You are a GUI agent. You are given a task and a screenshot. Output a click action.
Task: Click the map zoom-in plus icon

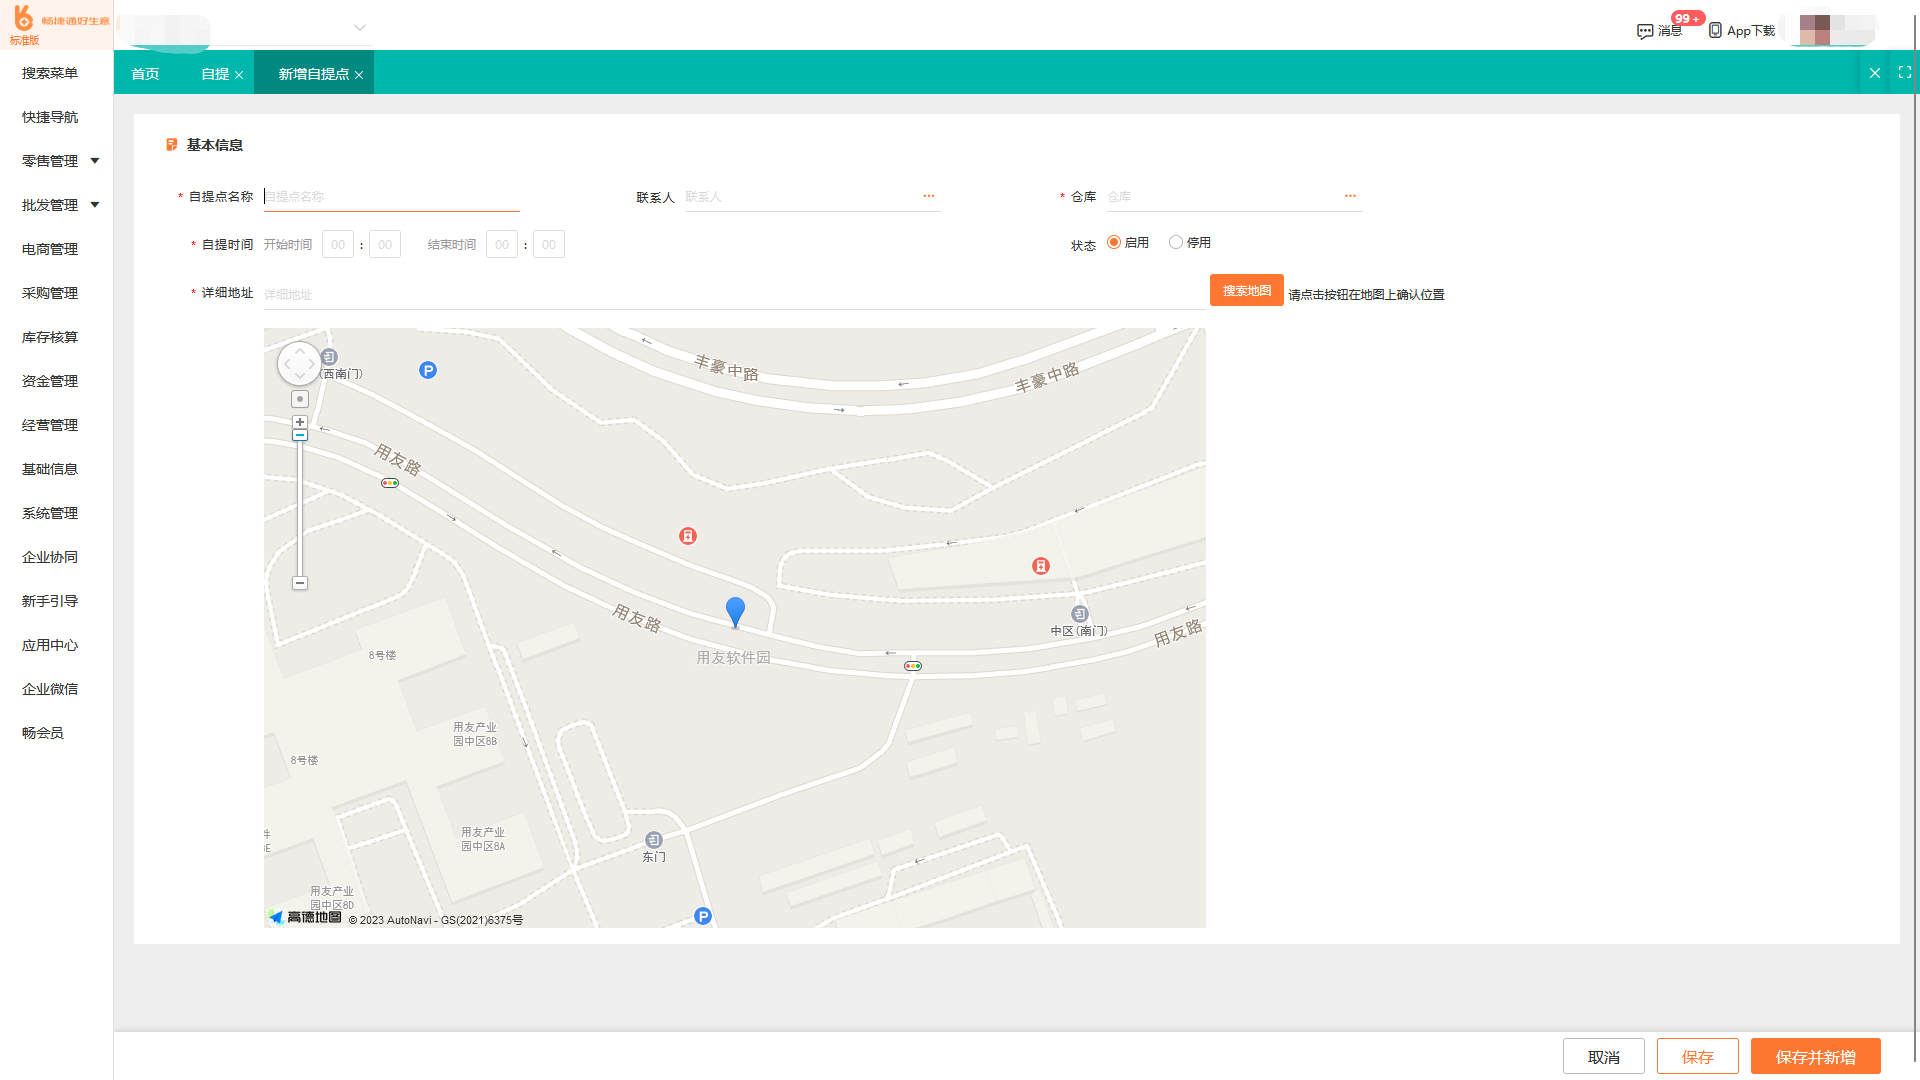point(301,422)
